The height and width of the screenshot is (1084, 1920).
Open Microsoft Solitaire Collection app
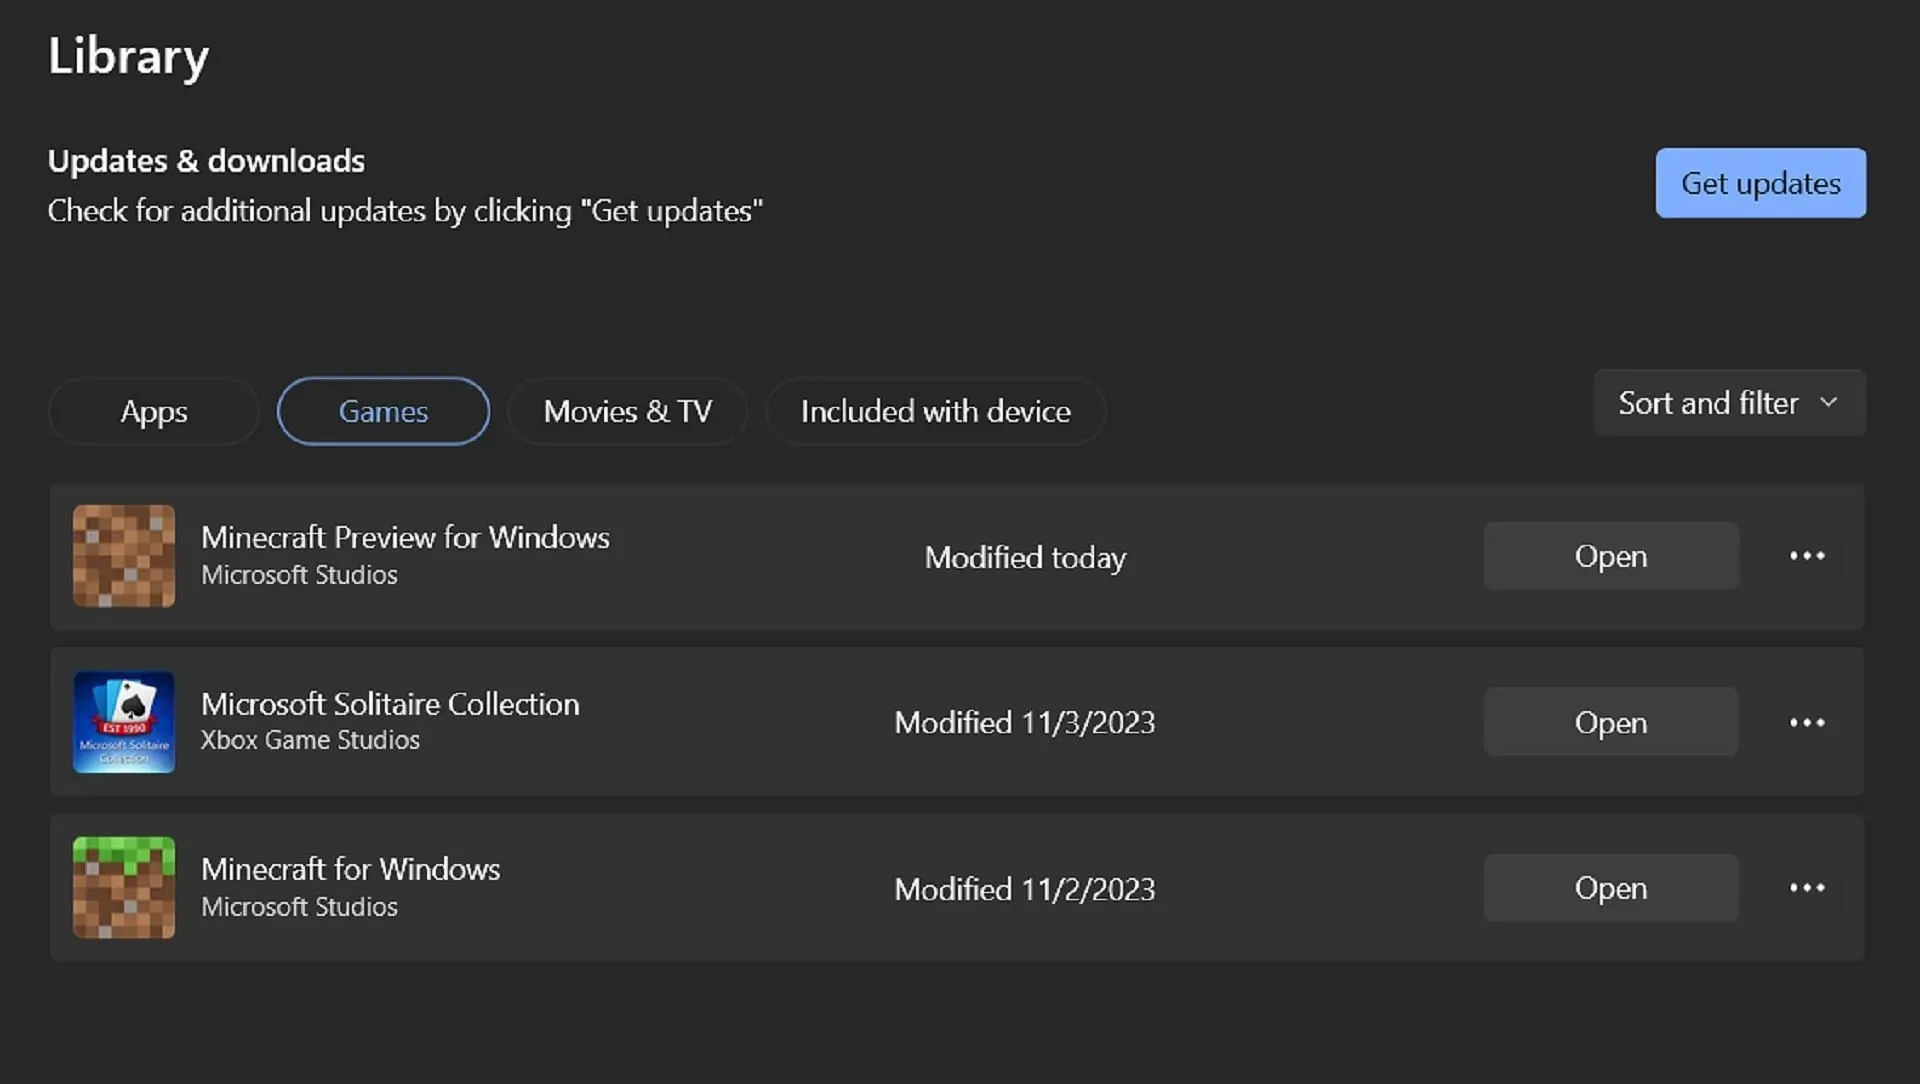coord(1610,723)
